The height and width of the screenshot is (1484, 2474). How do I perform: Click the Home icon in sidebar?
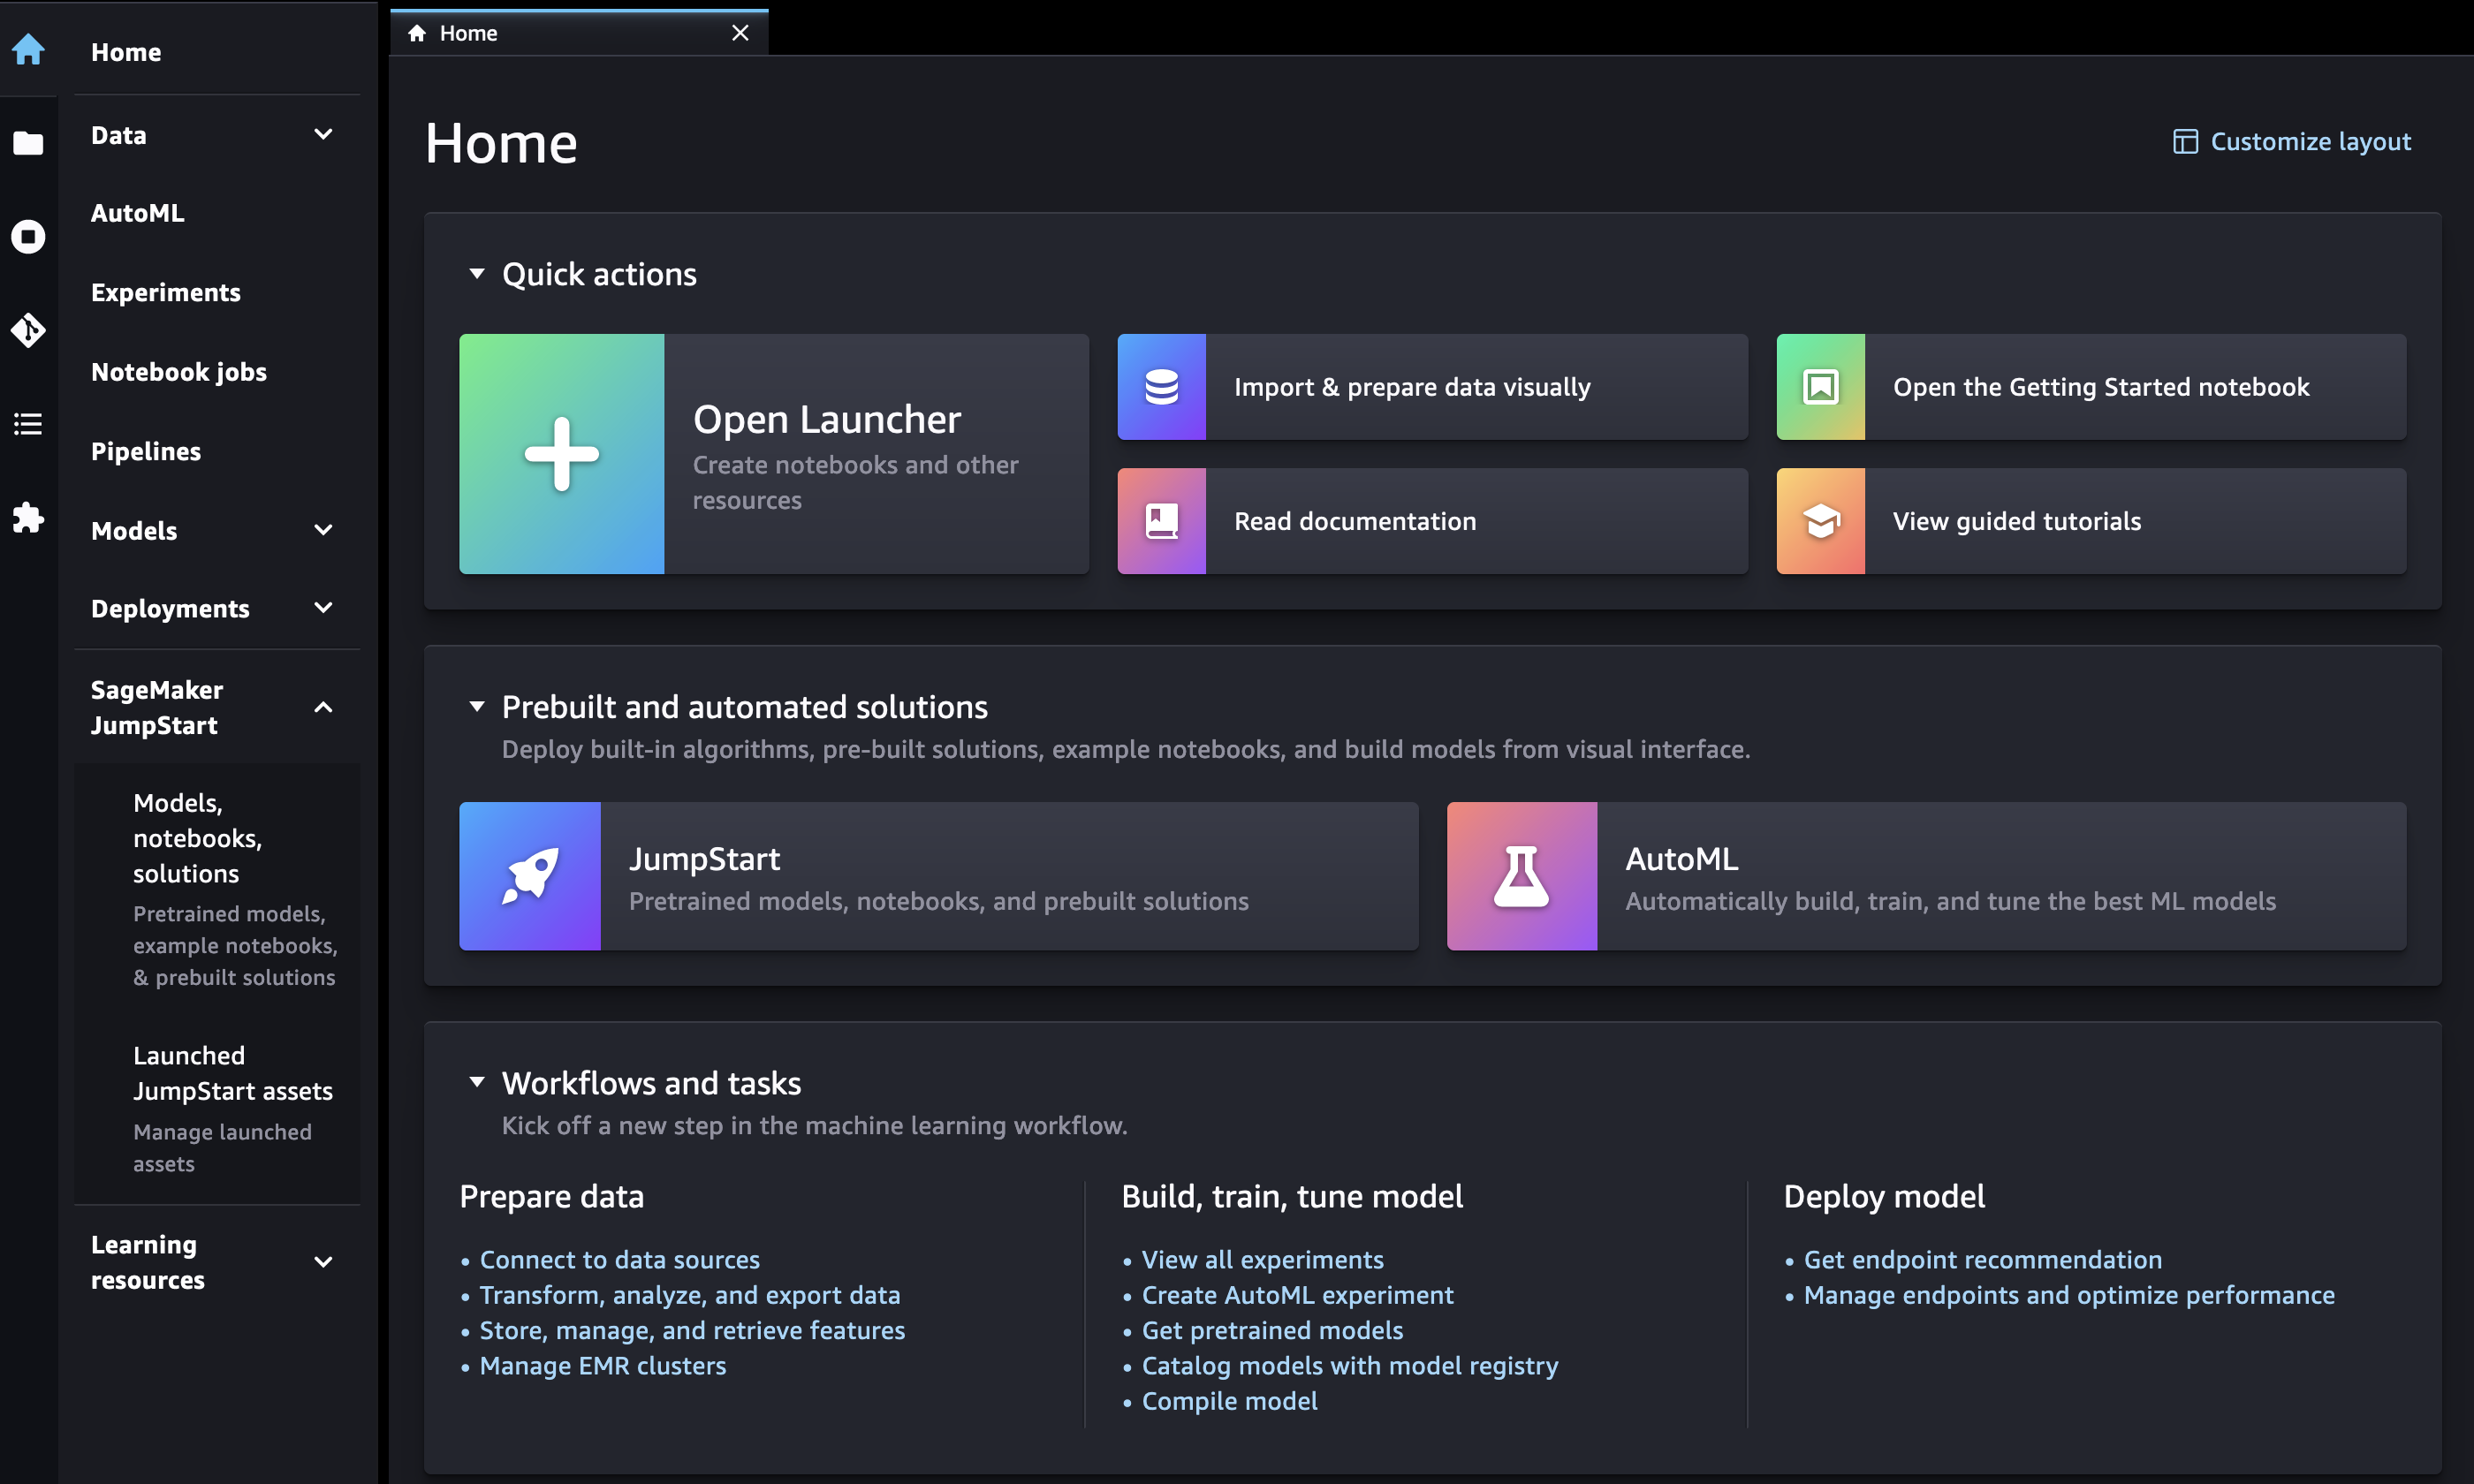27,48
